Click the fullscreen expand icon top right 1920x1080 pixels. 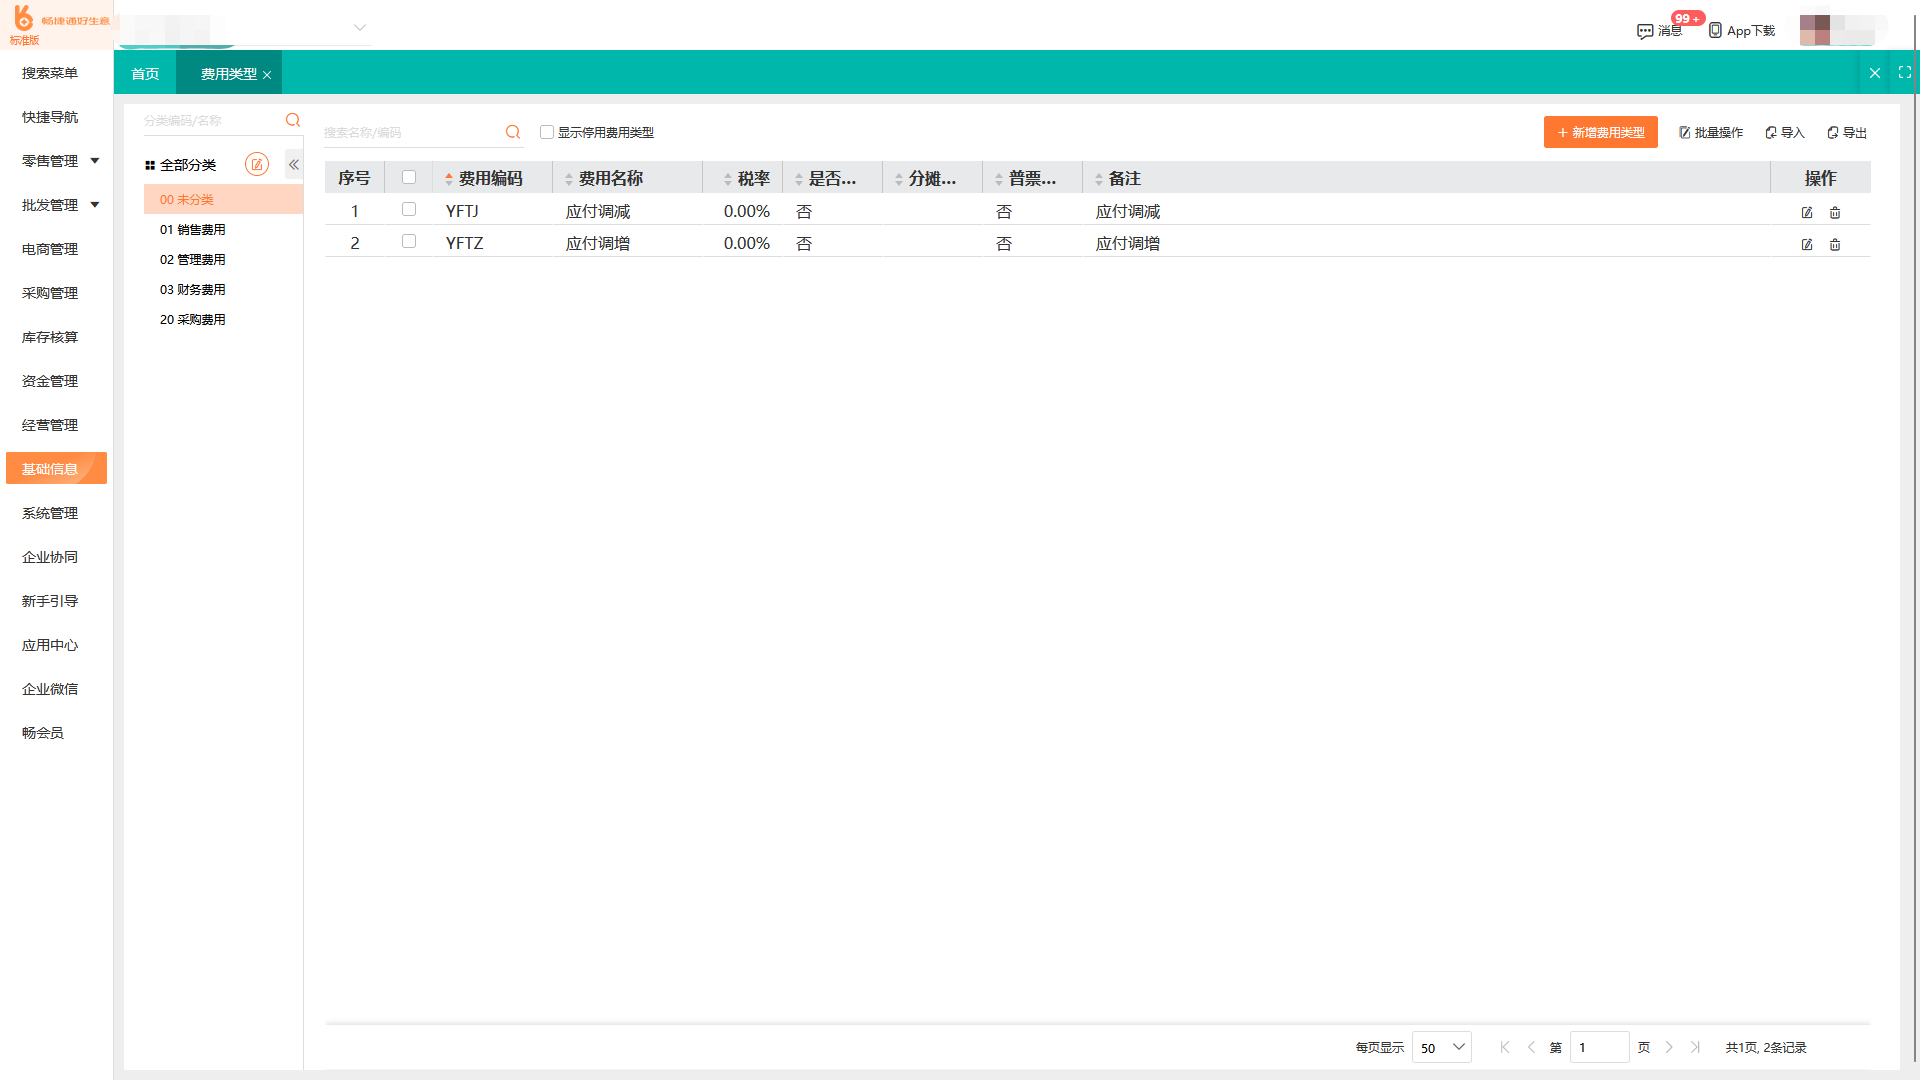click(x=1904, y=73)
